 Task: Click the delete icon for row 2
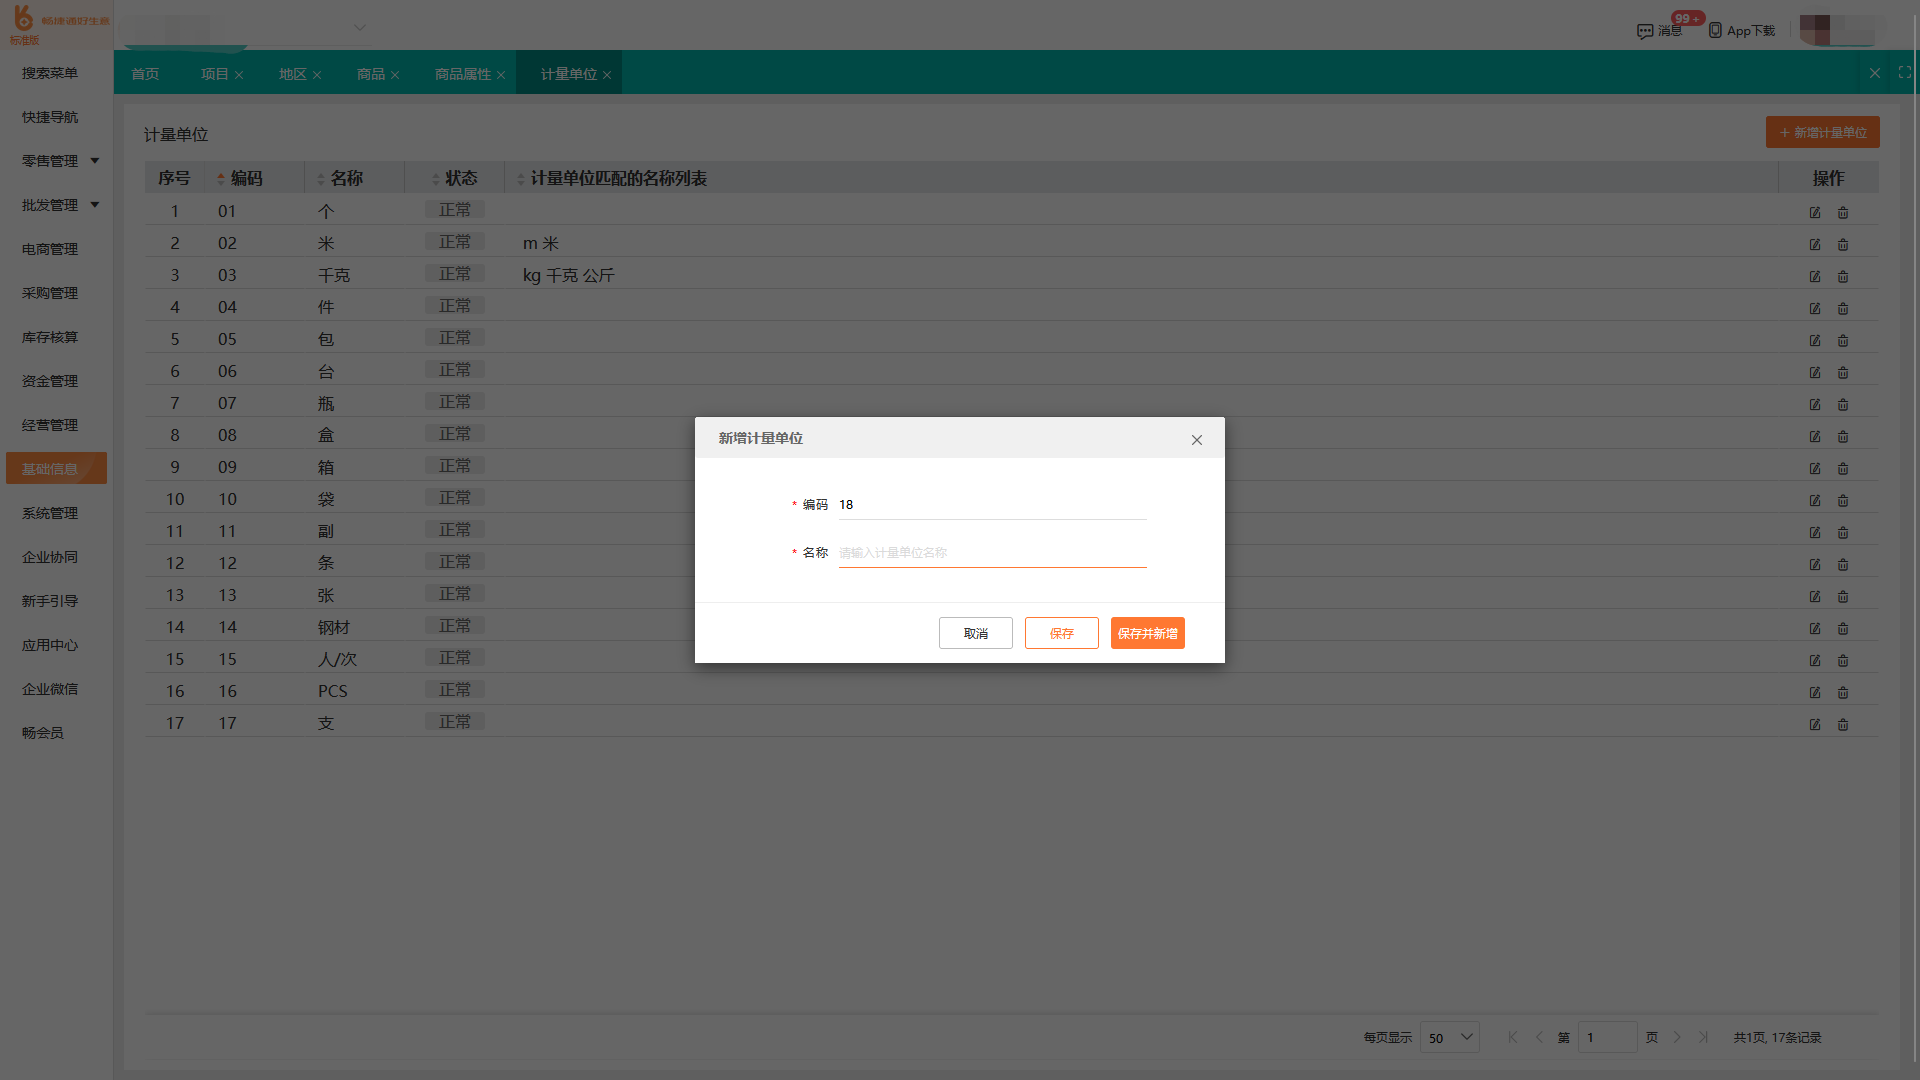(x=1844, y=244)
